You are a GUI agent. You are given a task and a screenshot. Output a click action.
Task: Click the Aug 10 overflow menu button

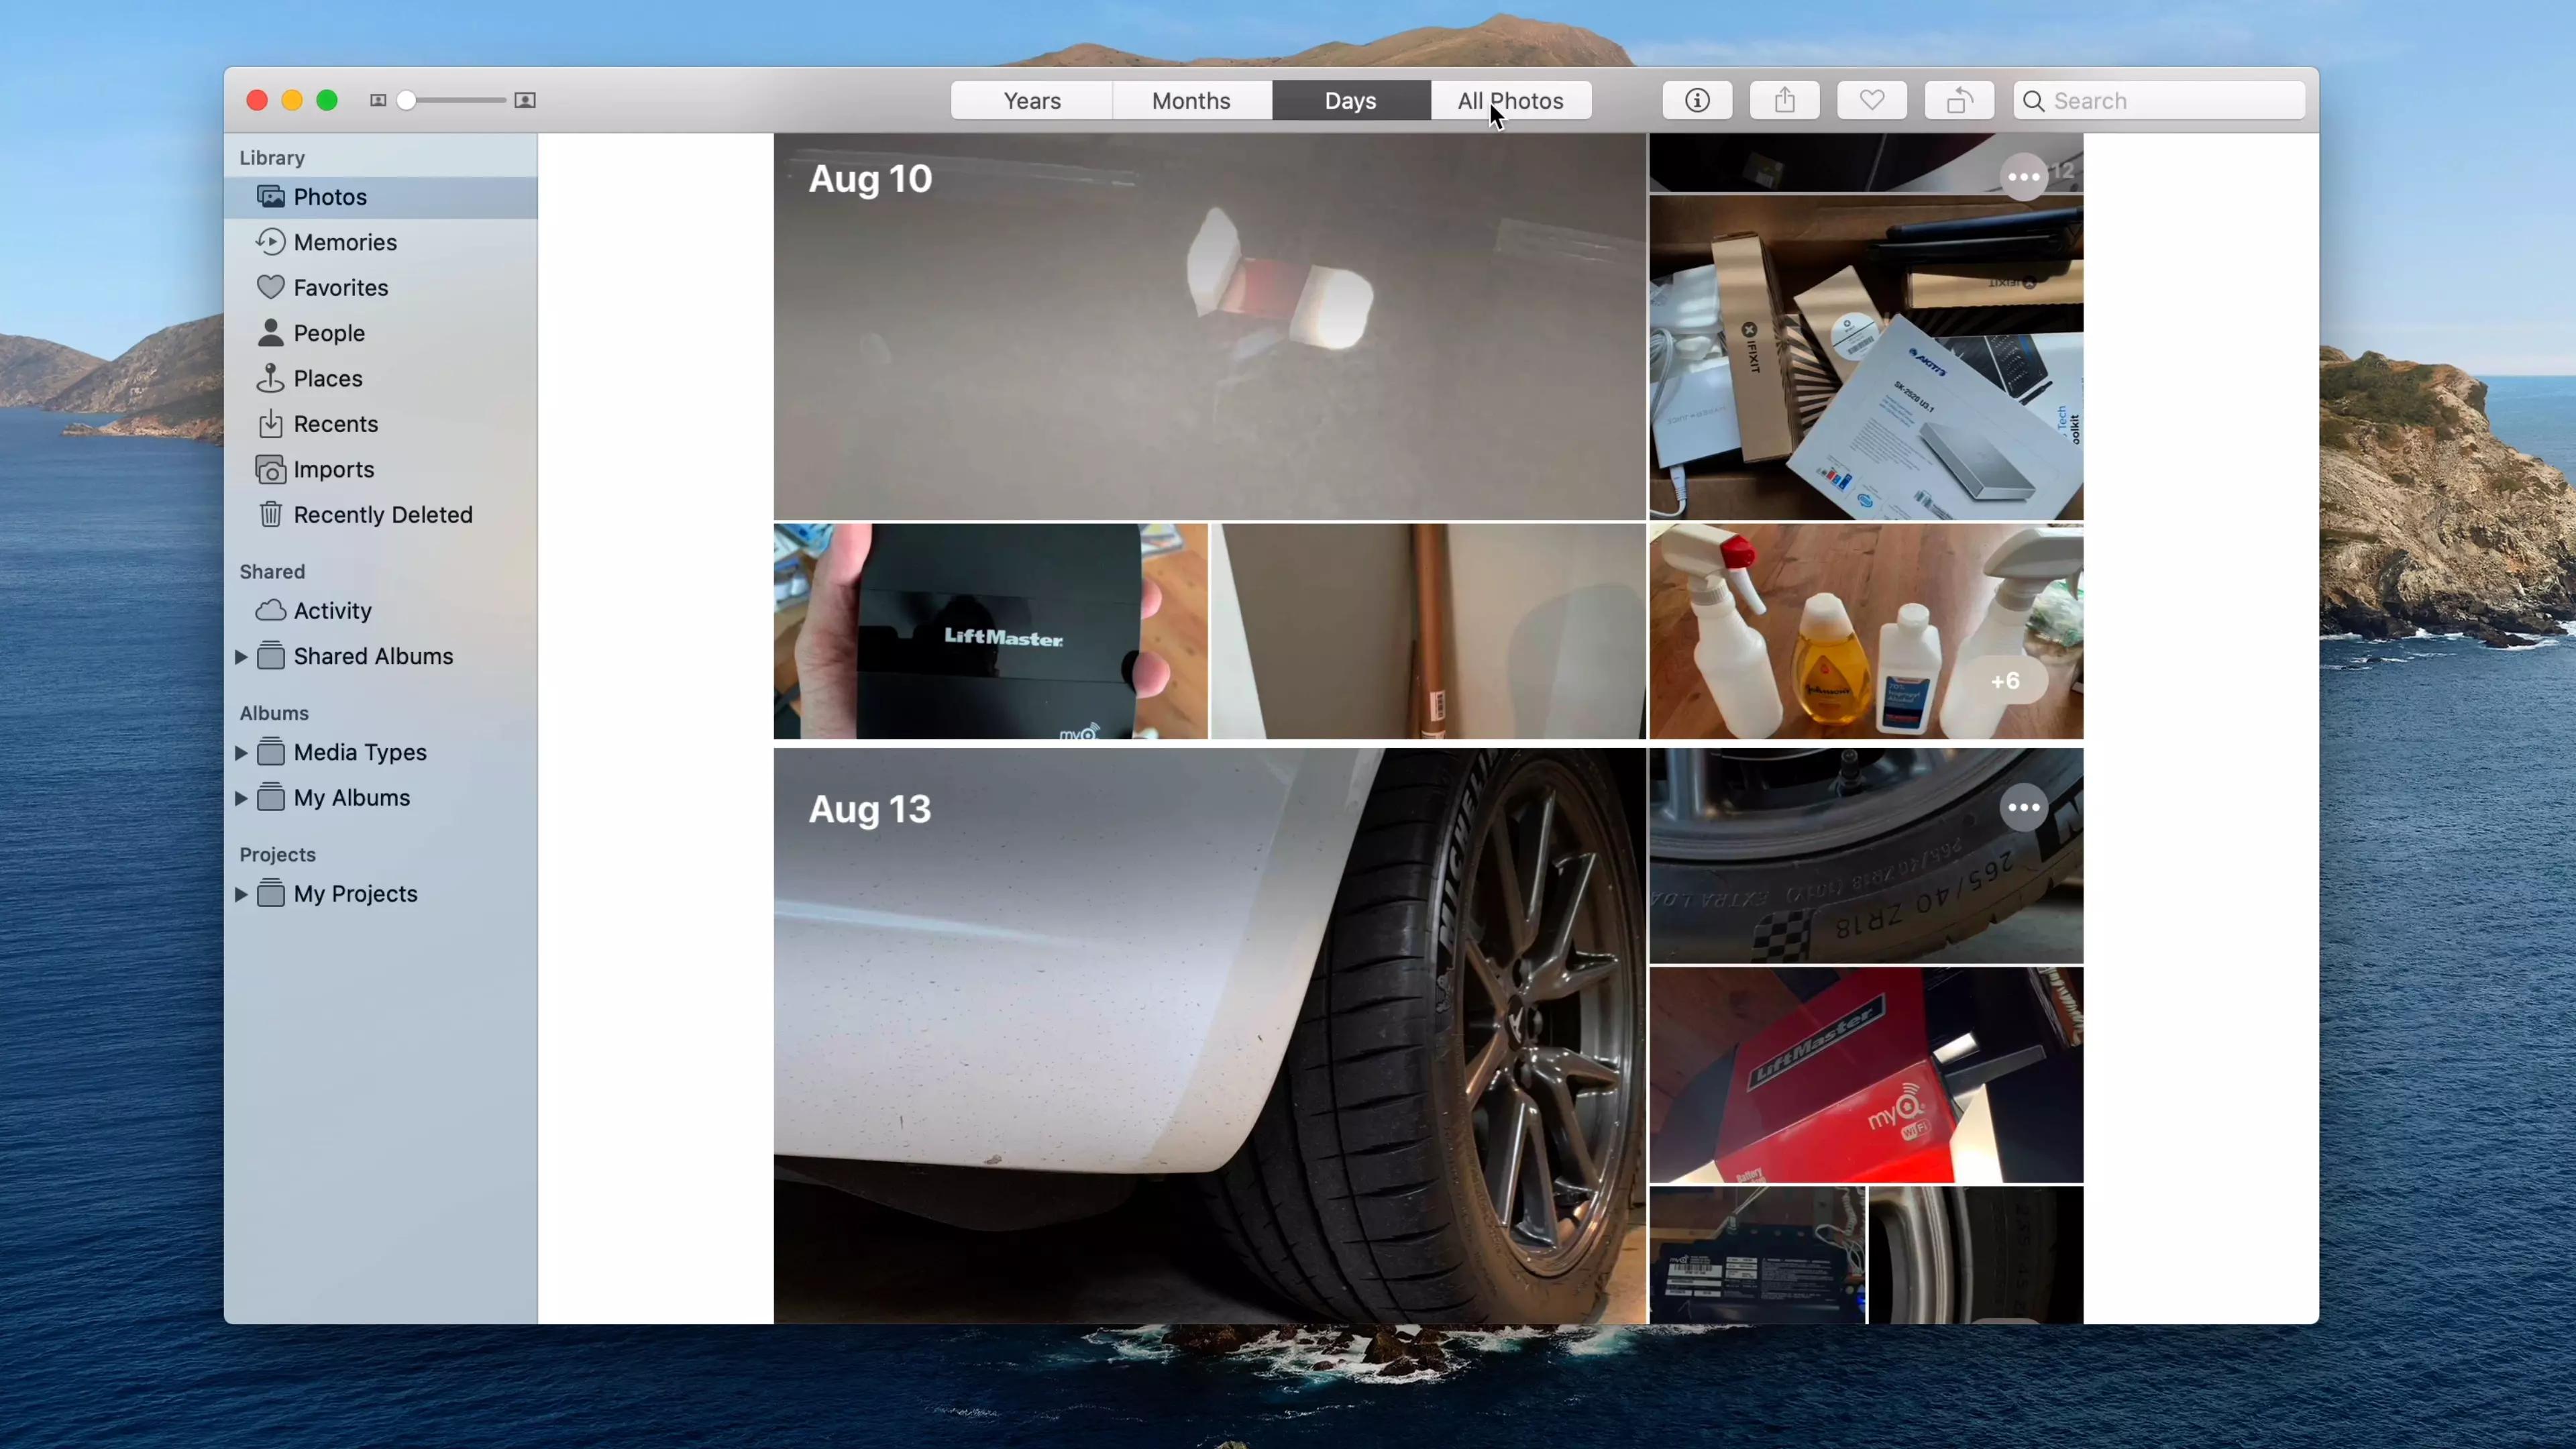coord(2024,175)
